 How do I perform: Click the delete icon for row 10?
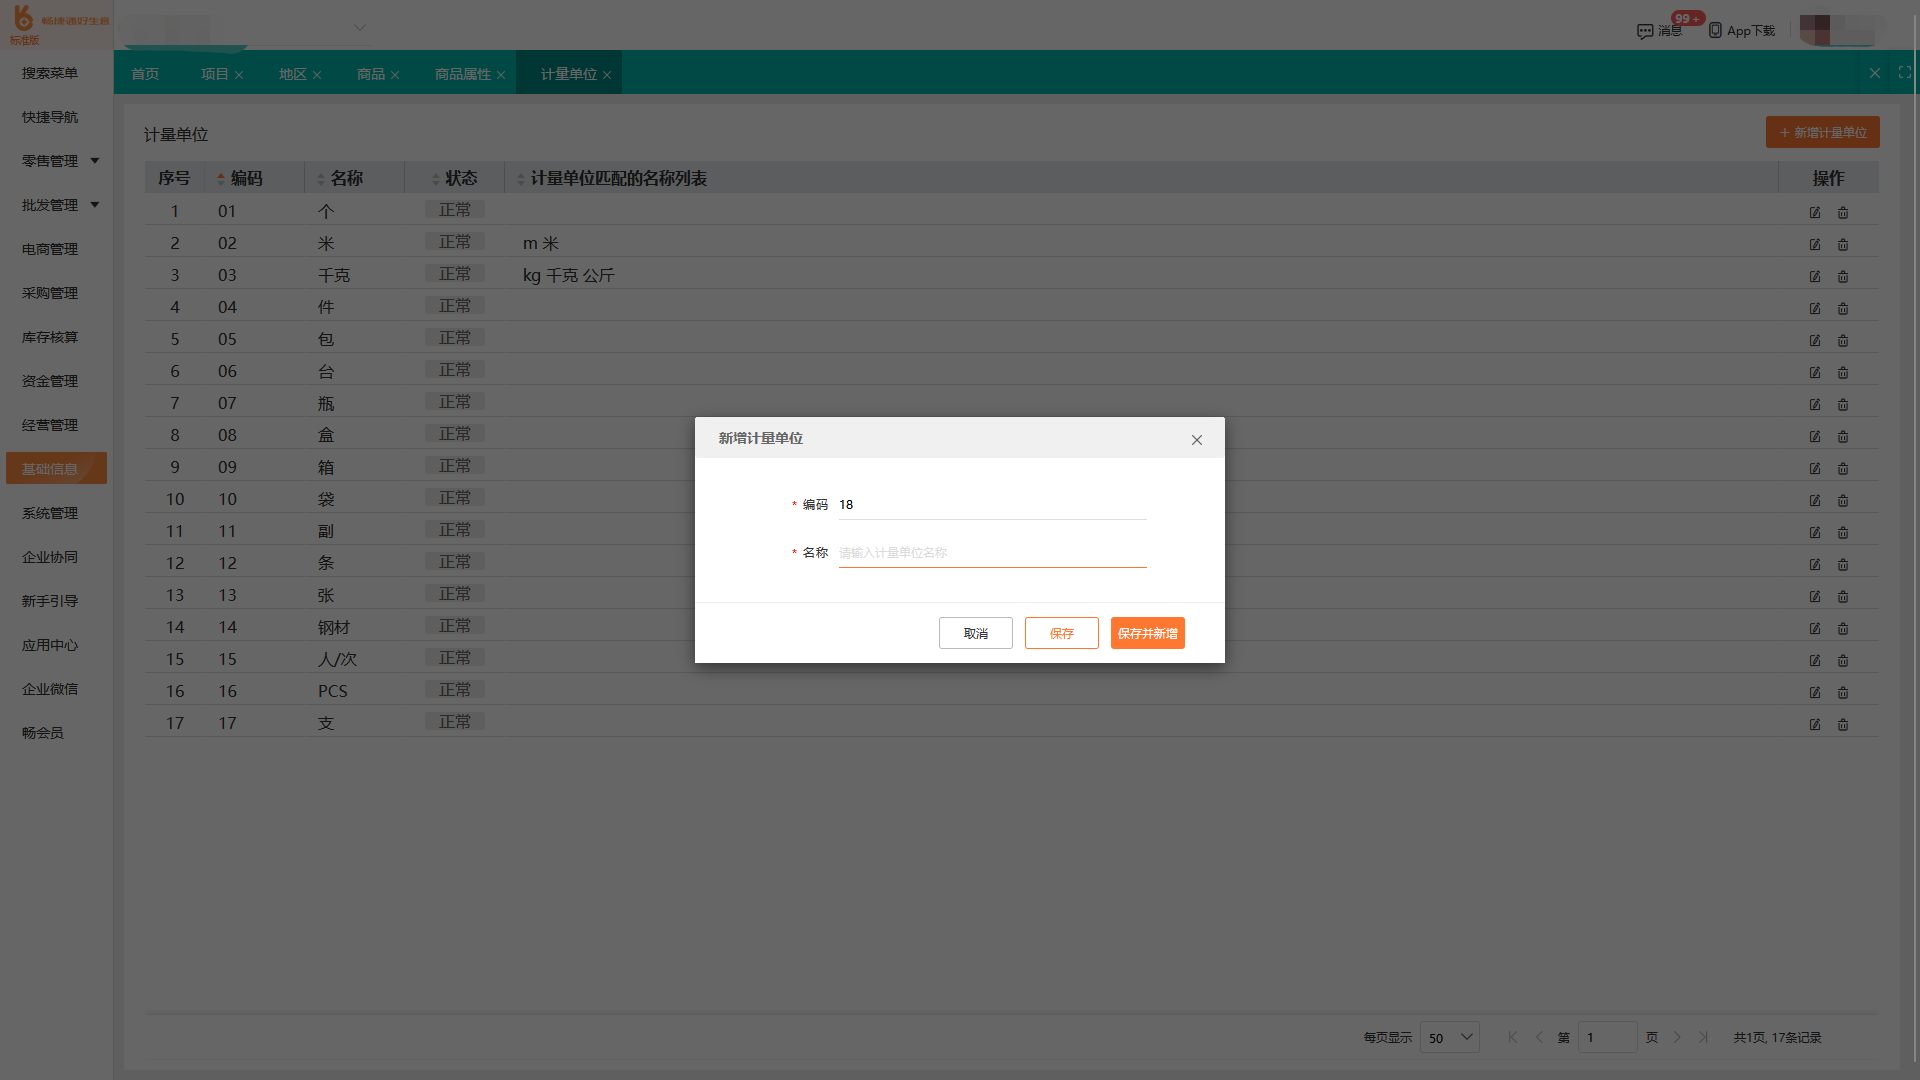tap(1844, 500)
